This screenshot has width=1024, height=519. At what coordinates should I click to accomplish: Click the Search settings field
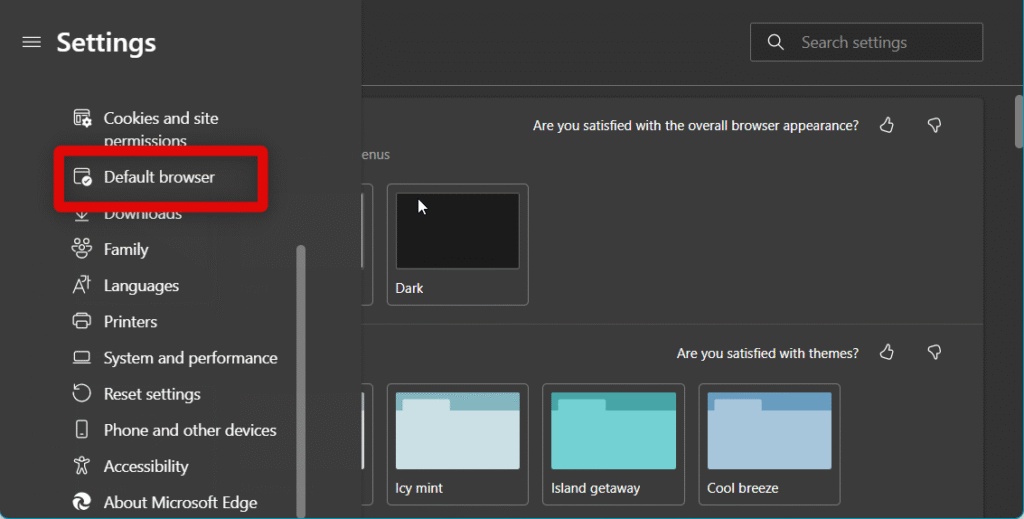point(880,43)
